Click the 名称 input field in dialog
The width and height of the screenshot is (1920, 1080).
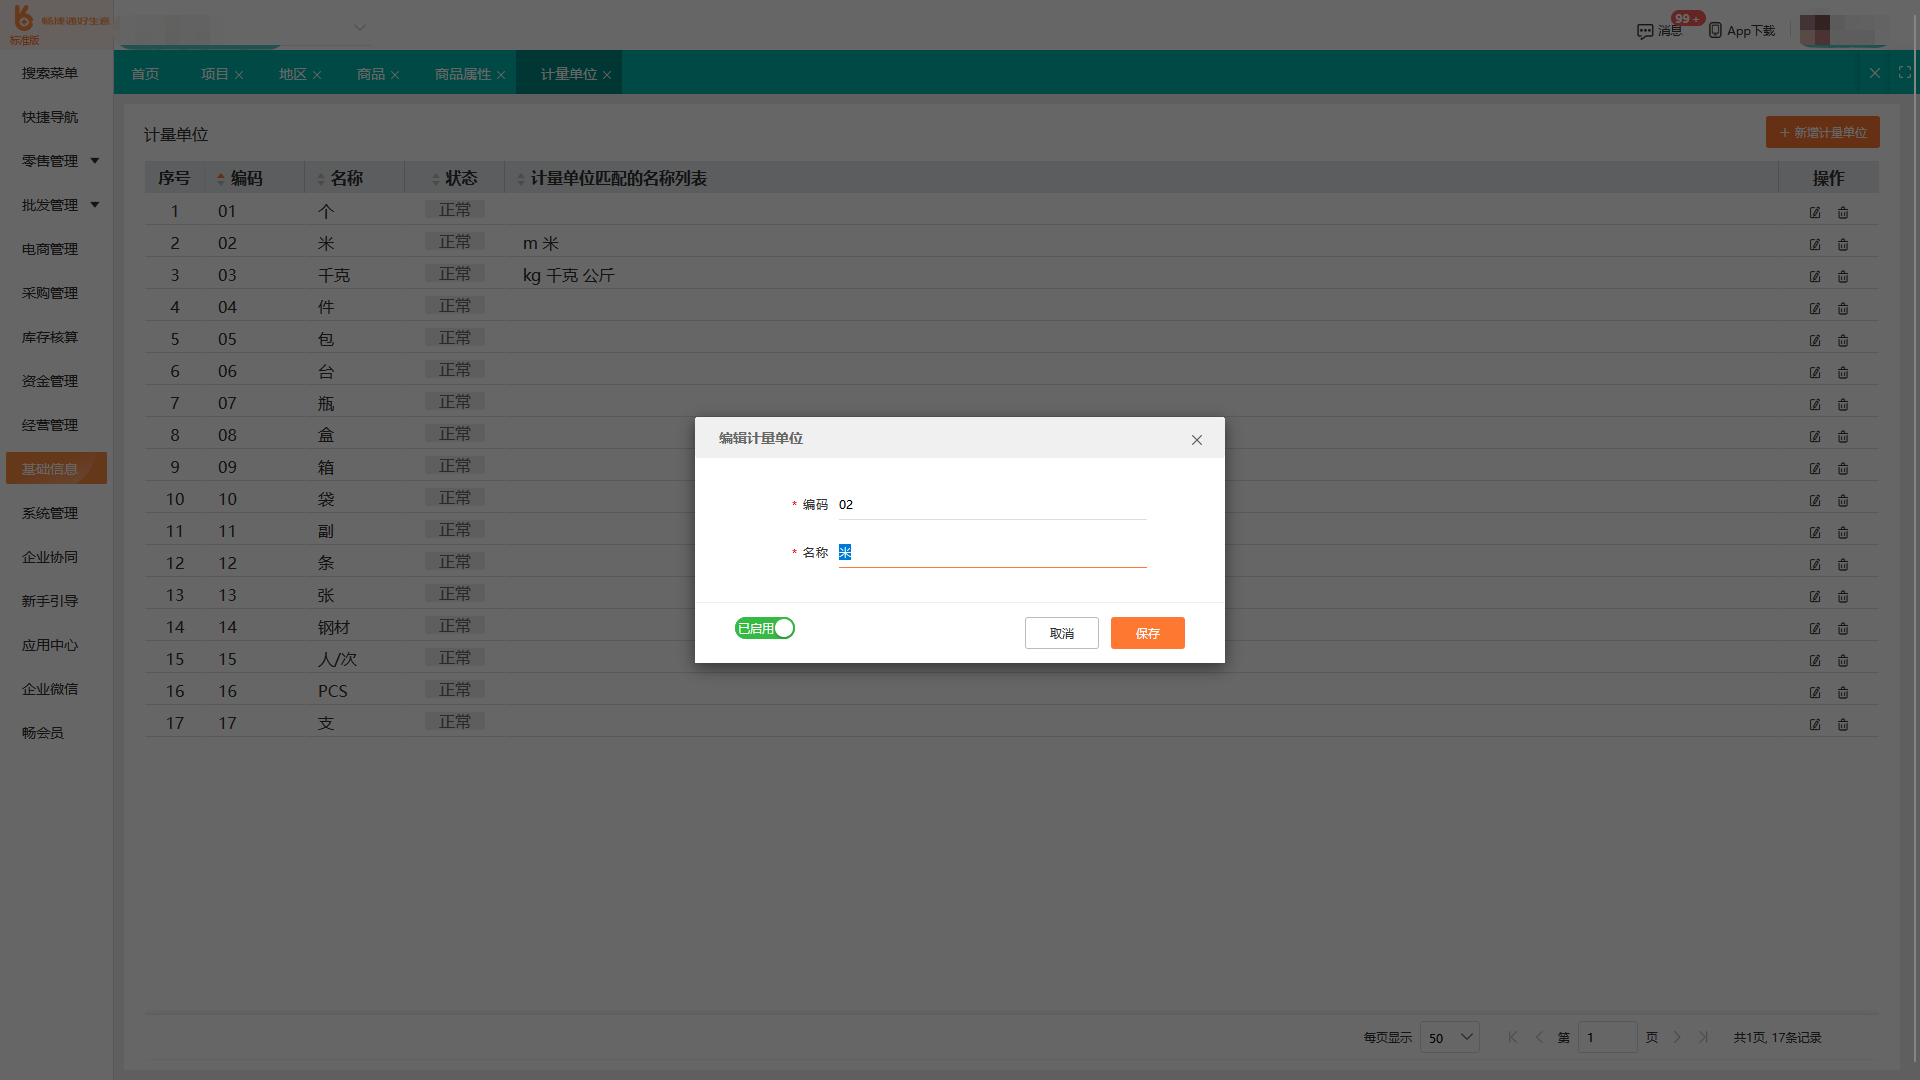[992, 551]
